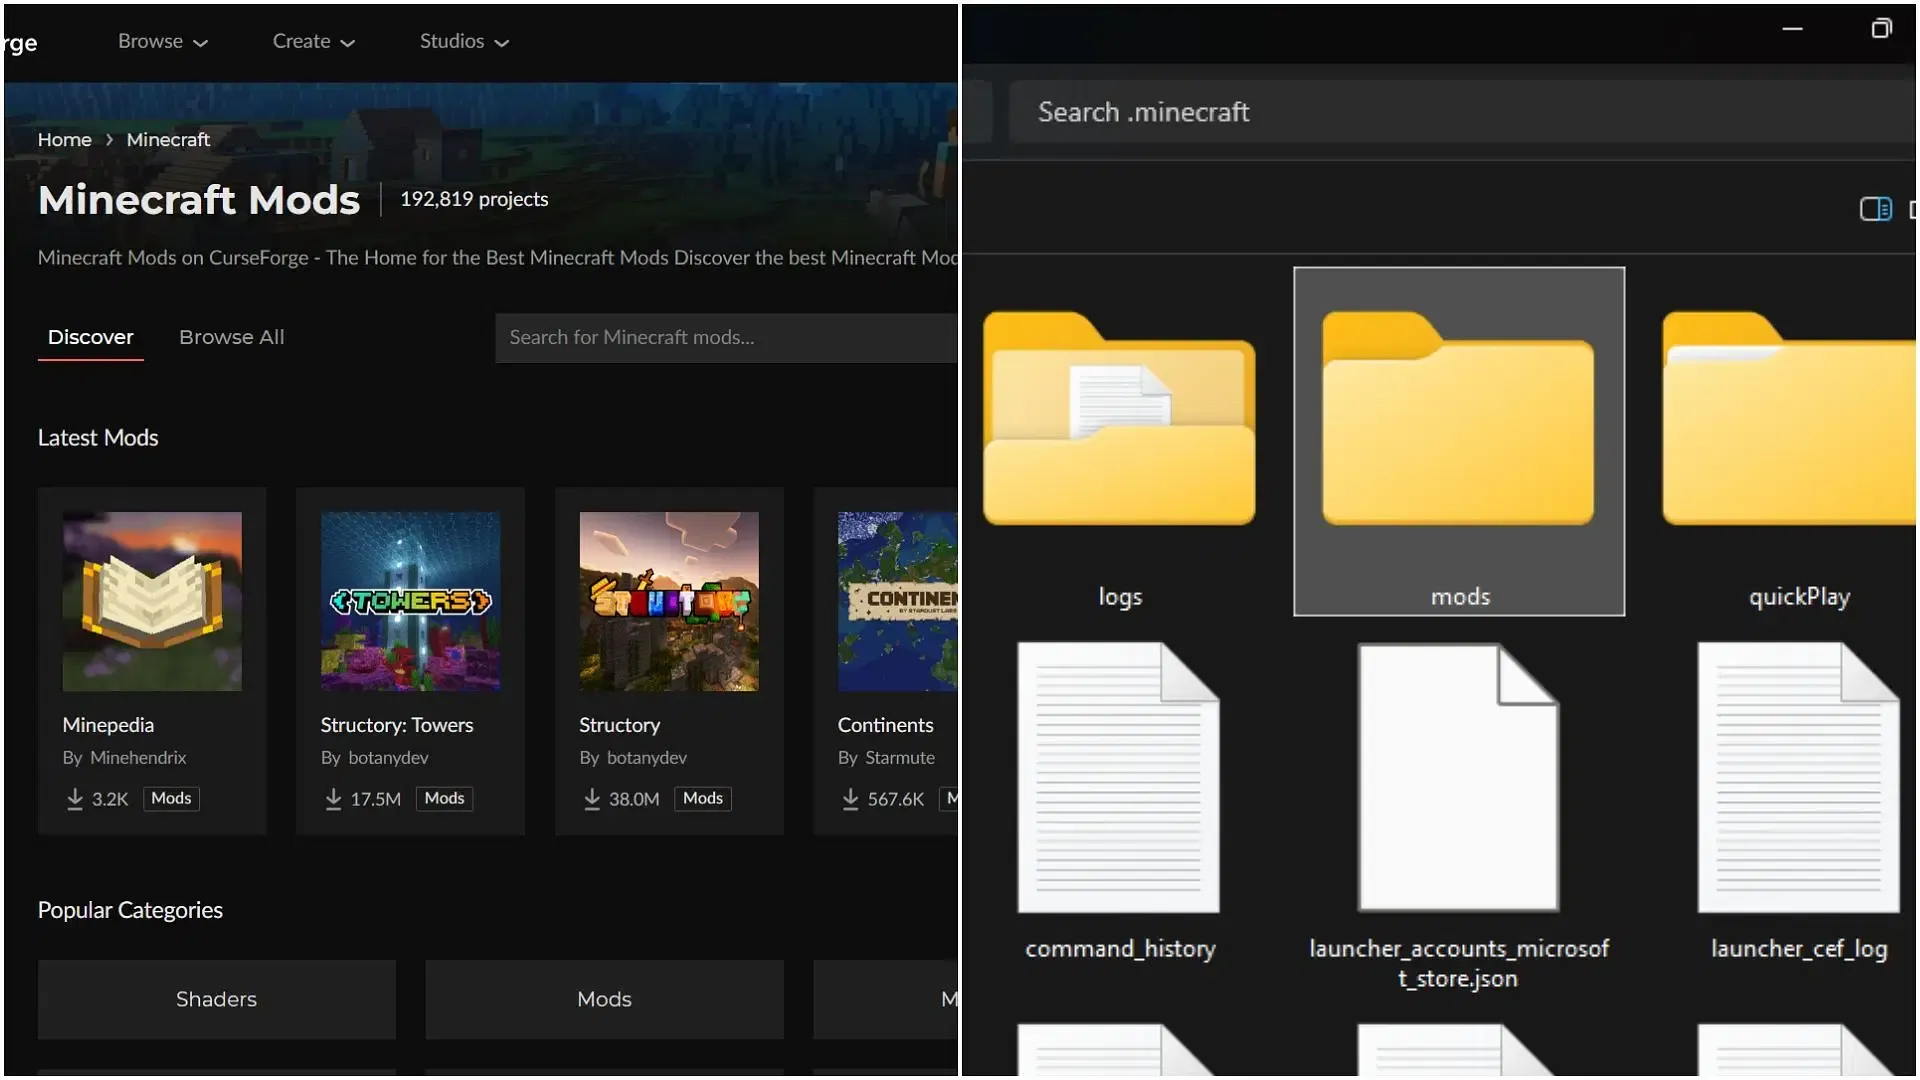Open the Browse dropdown menu
The width and height of the screenshot is (1920, 1080).
[x=162, y=41]
